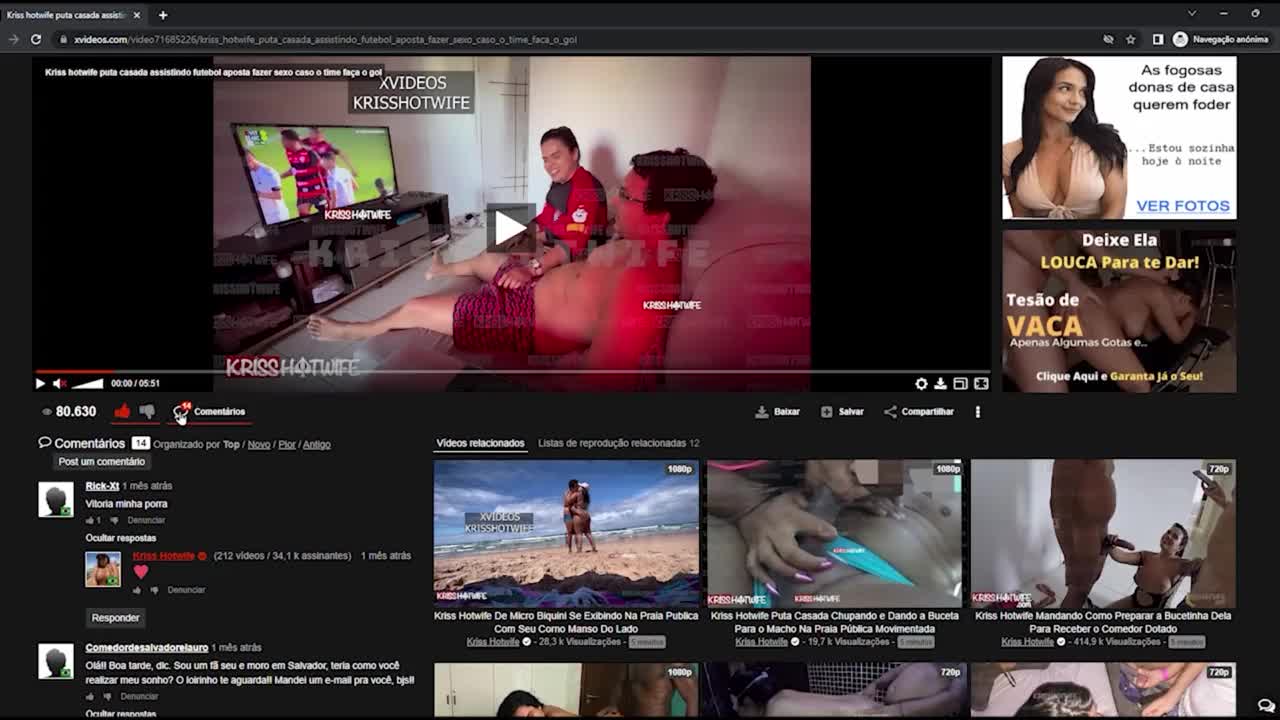Click the download icon in player bar
The height and width of the screenshot is (720, 1280).
coord(940,384)
